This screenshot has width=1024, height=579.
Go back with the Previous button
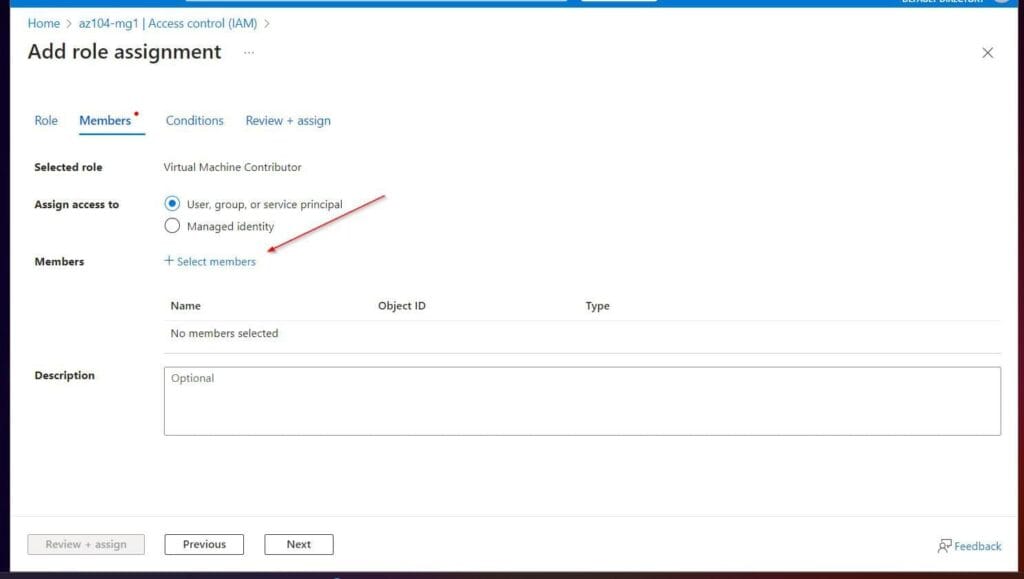[x=204, y=544]
